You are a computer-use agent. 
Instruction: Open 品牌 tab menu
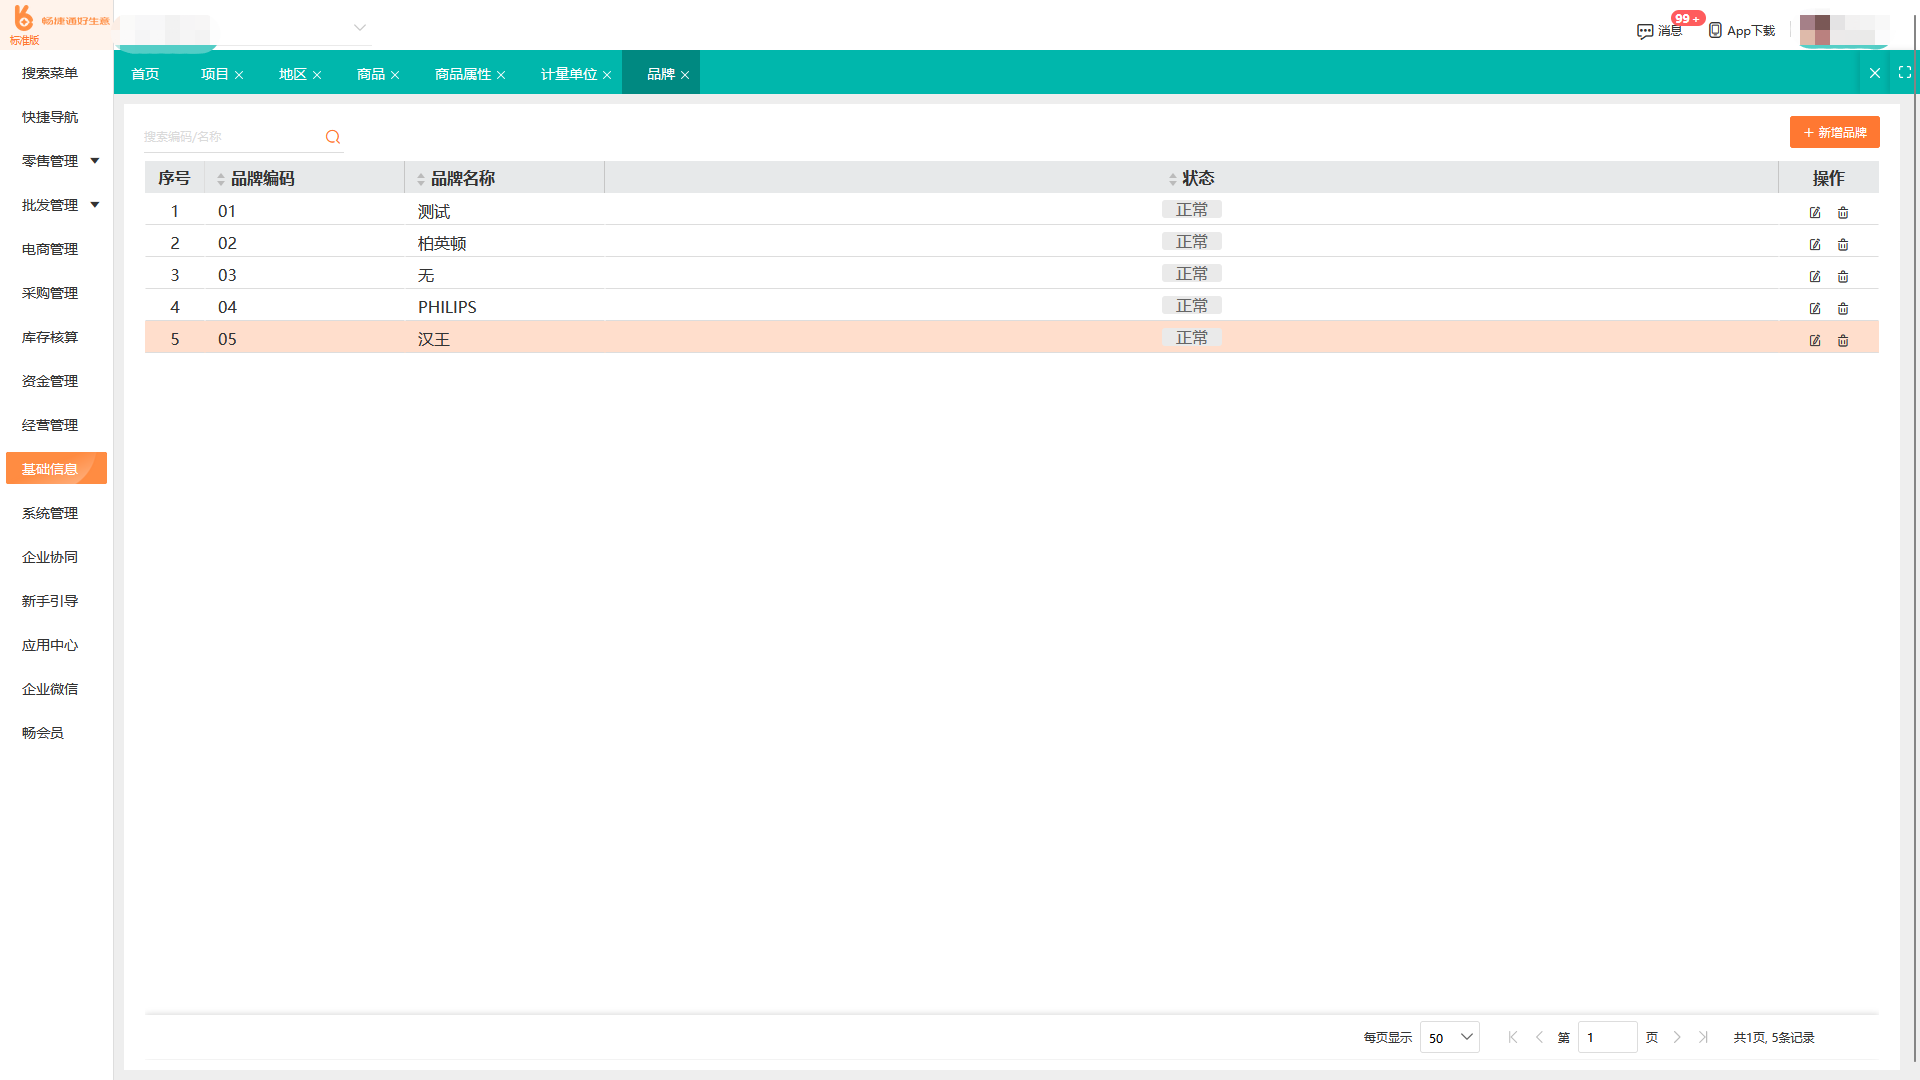pos(659,73)
